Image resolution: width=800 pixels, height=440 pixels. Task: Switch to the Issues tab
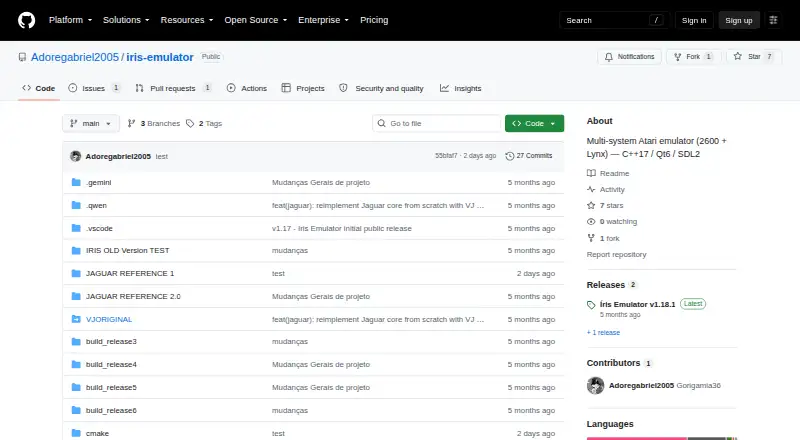[94, 88]
